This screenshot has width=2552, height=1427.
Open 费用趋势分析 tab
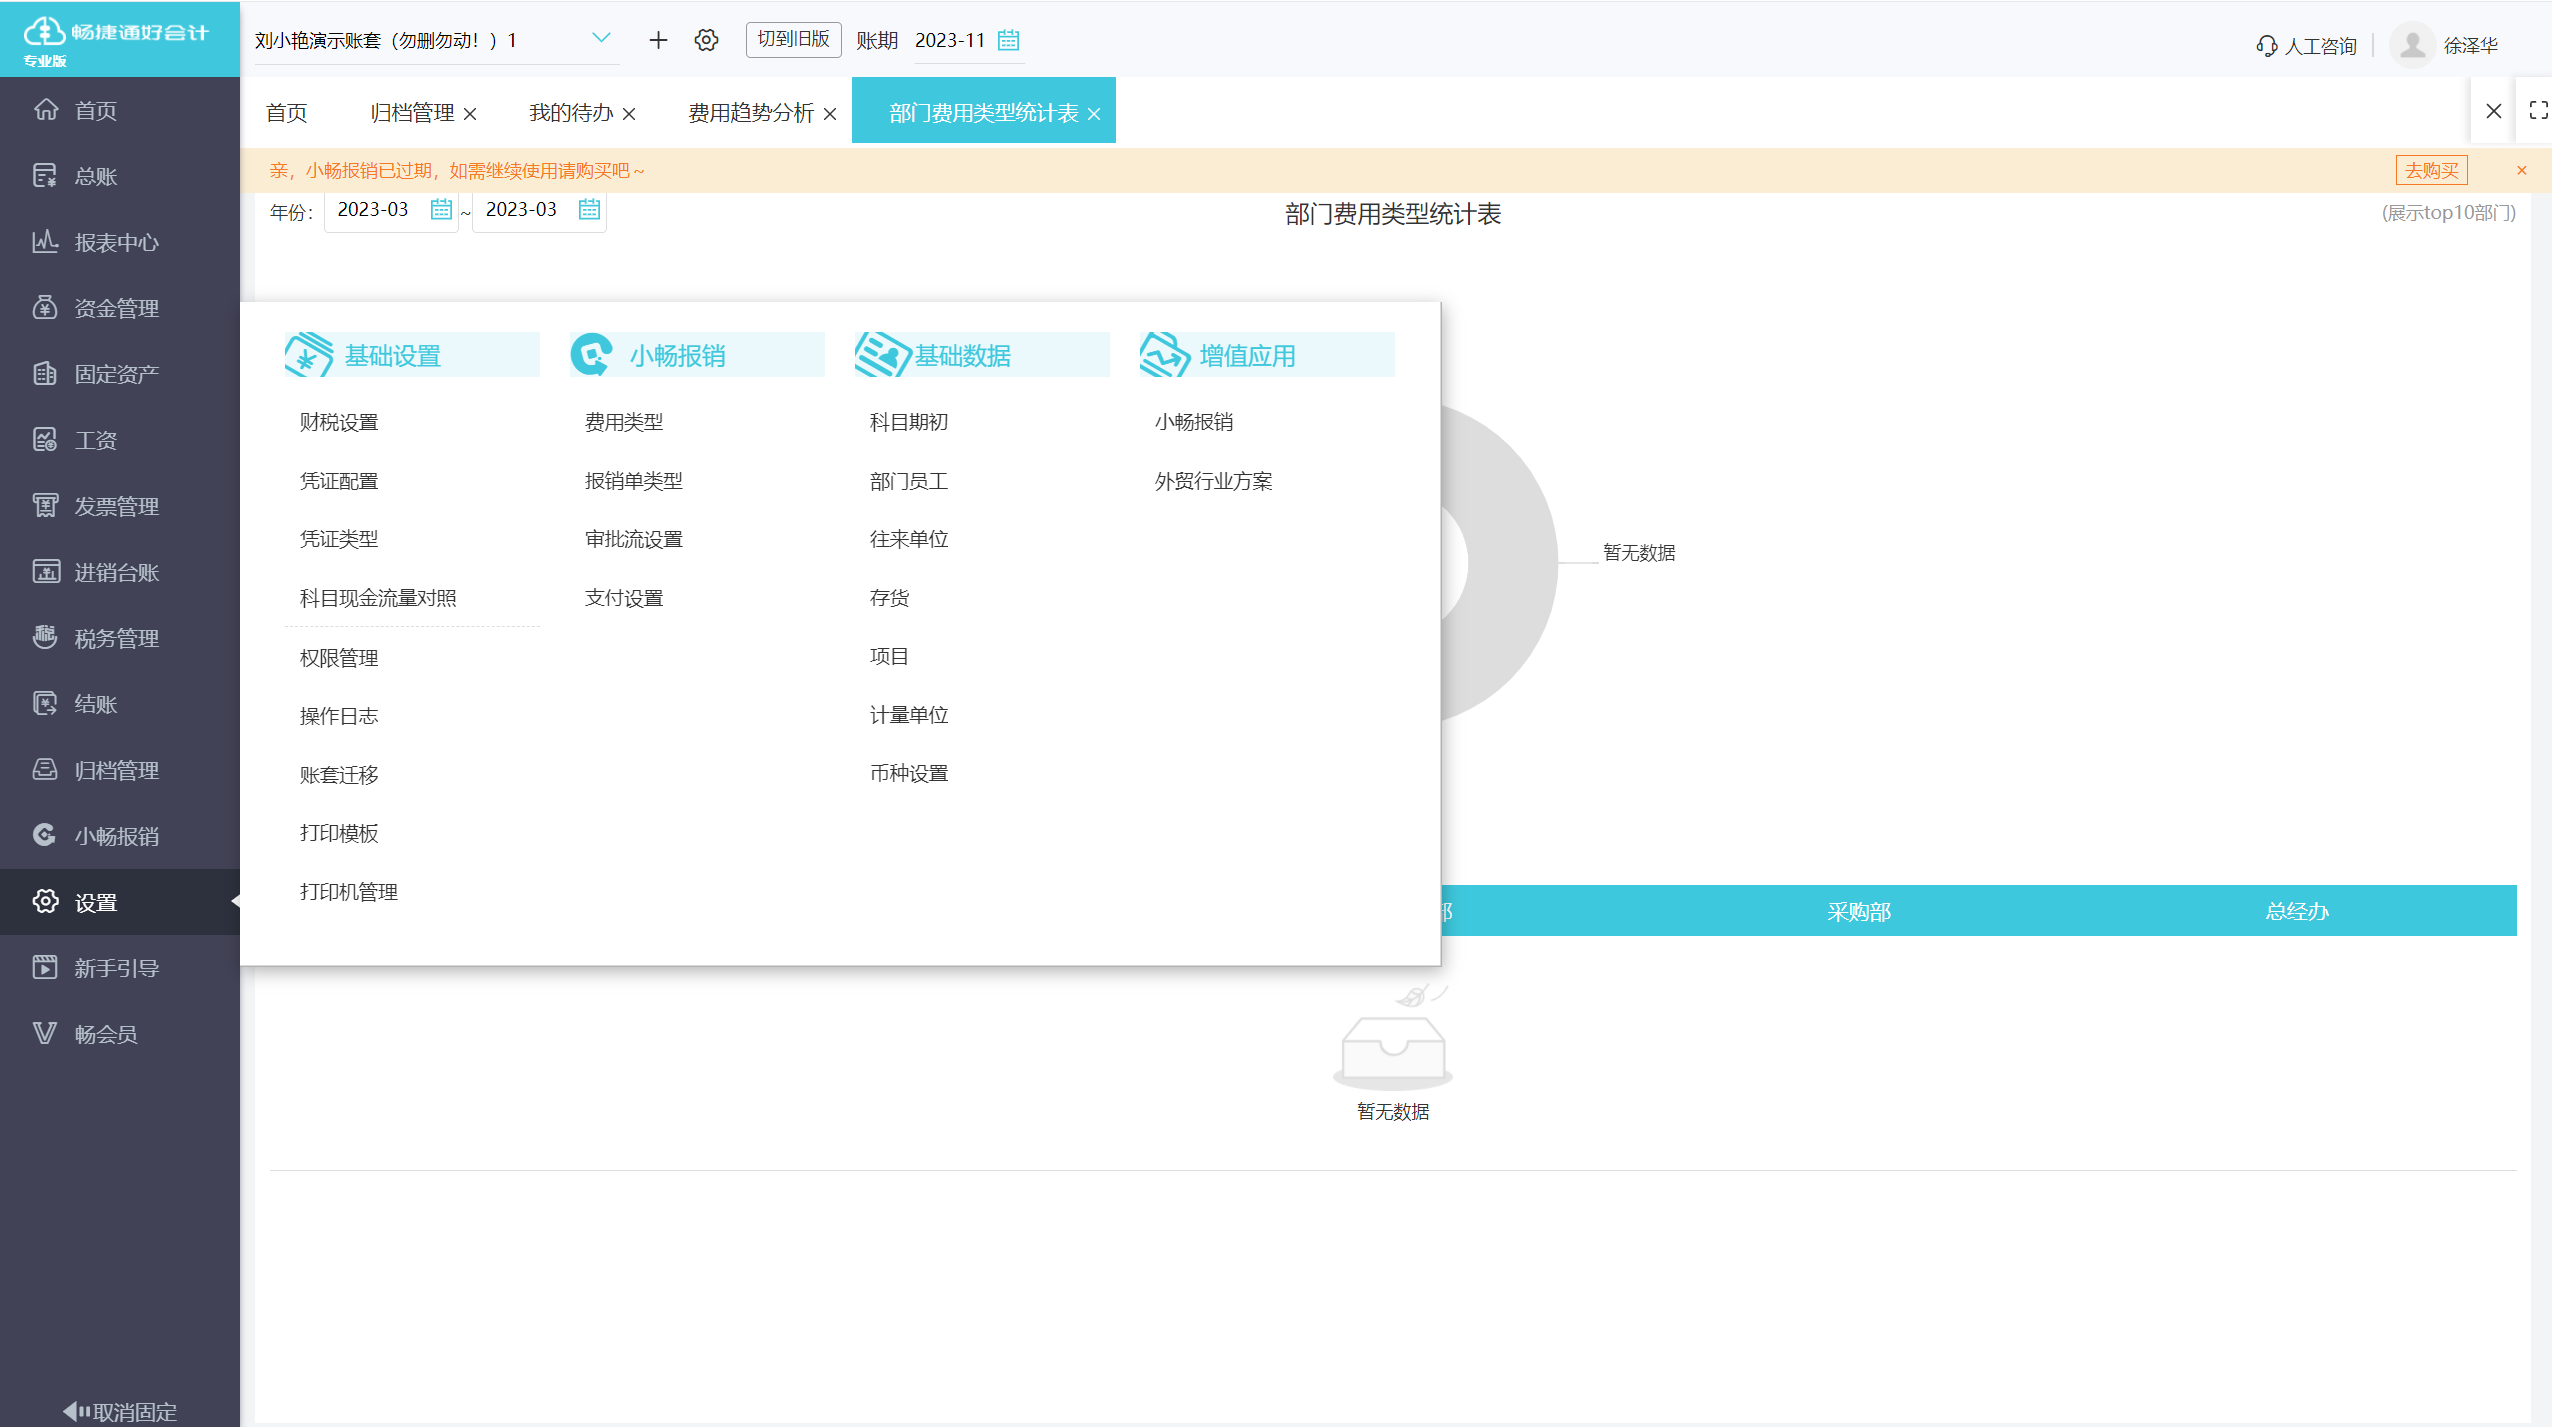(x=750, y=110)
